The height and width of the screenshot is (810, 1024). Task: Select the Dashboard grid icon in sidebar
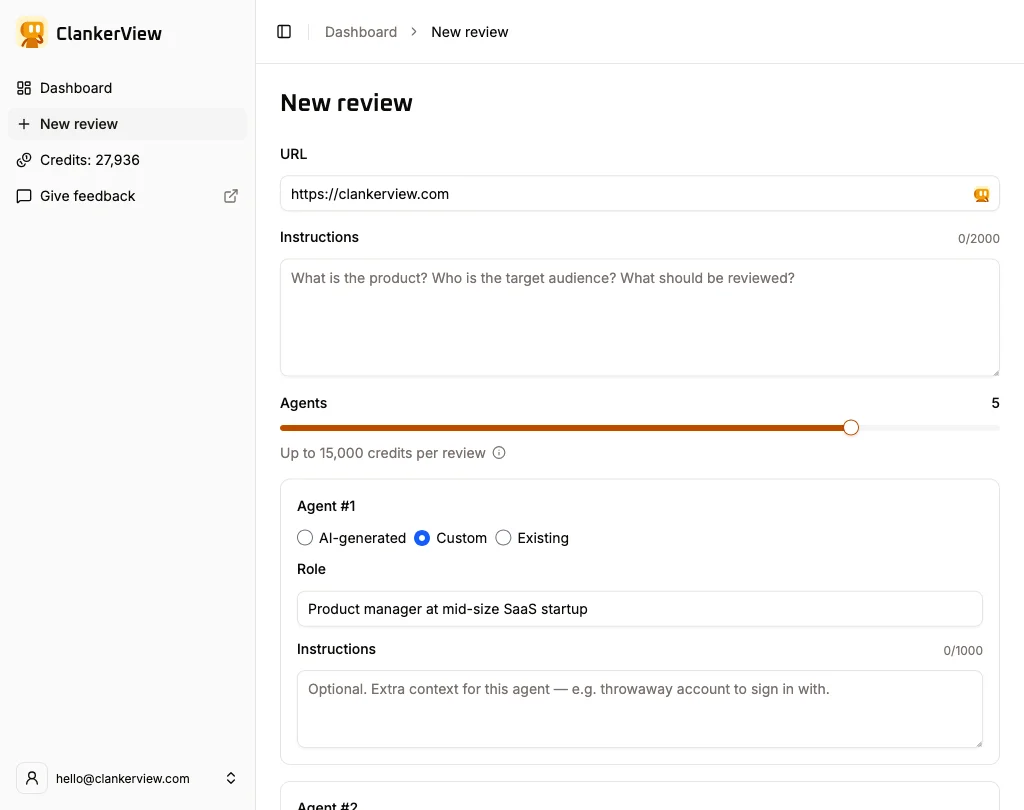(x=22, y=88)
